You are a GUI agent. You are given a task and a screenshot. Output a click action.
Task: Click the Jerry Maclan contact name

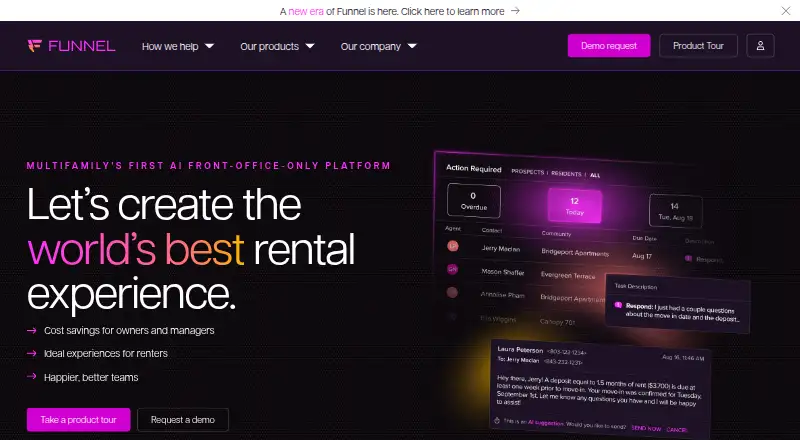click(501, 249)
